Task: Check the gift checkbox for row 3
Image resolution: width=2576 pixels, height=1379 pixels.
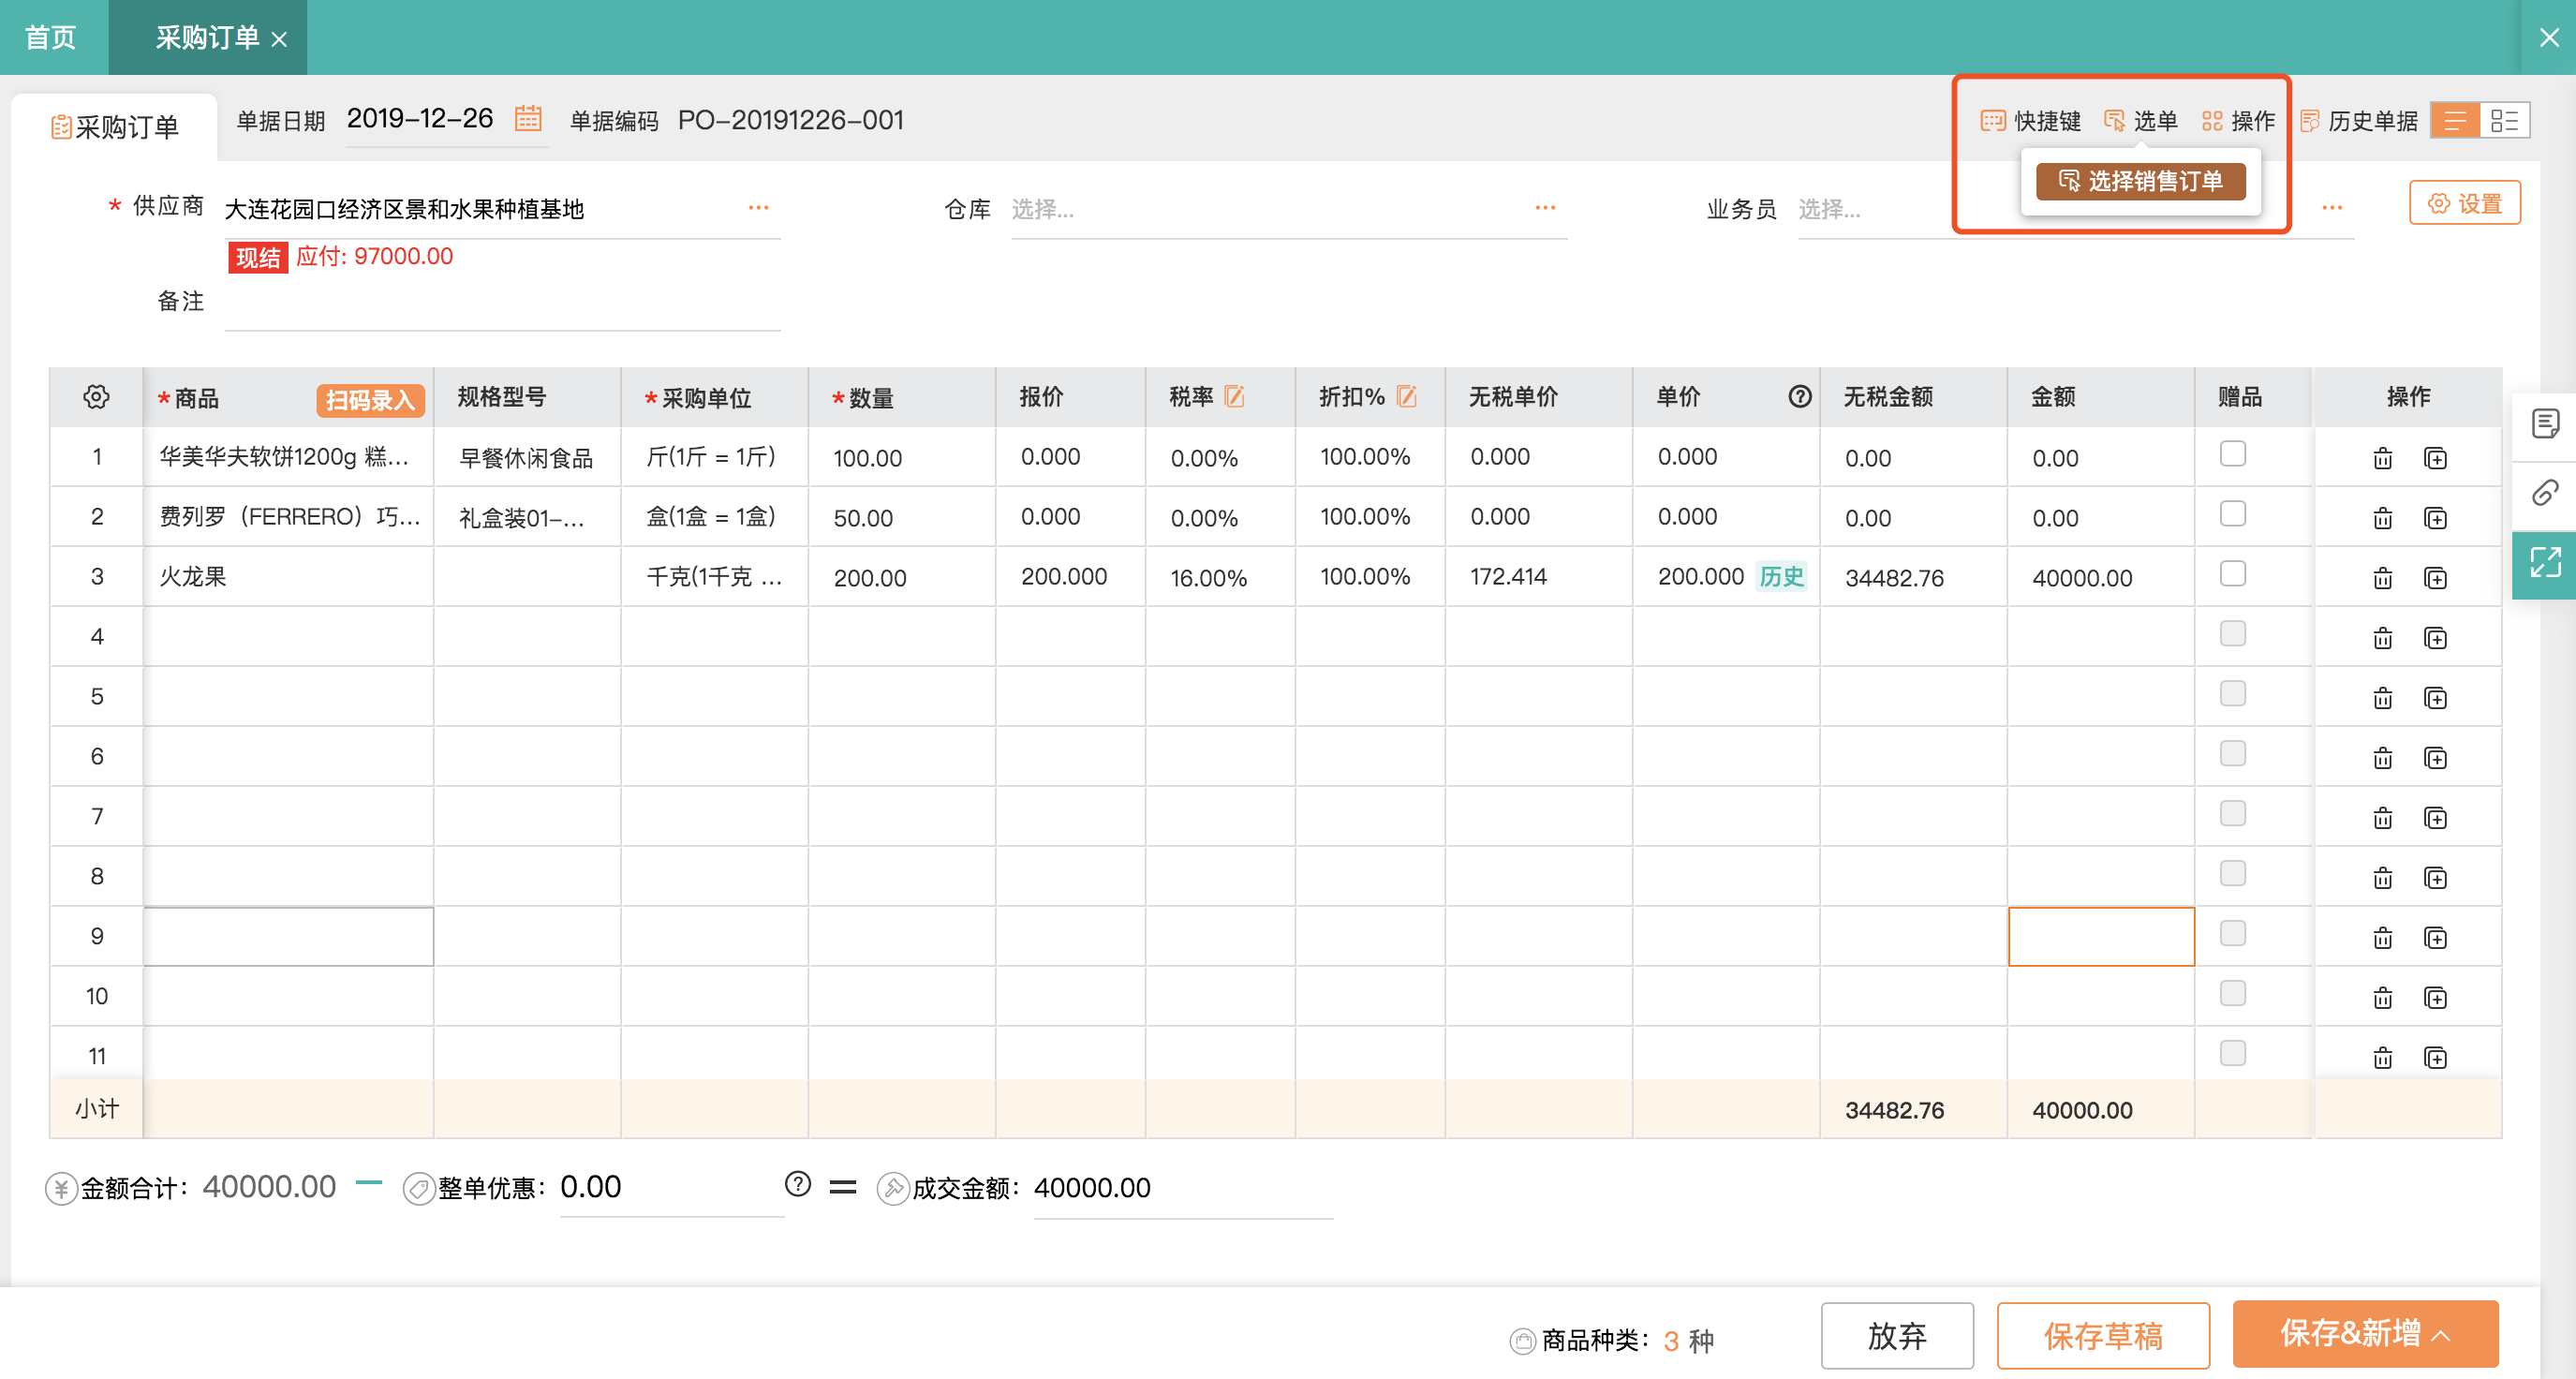Action: [2233, 574]
